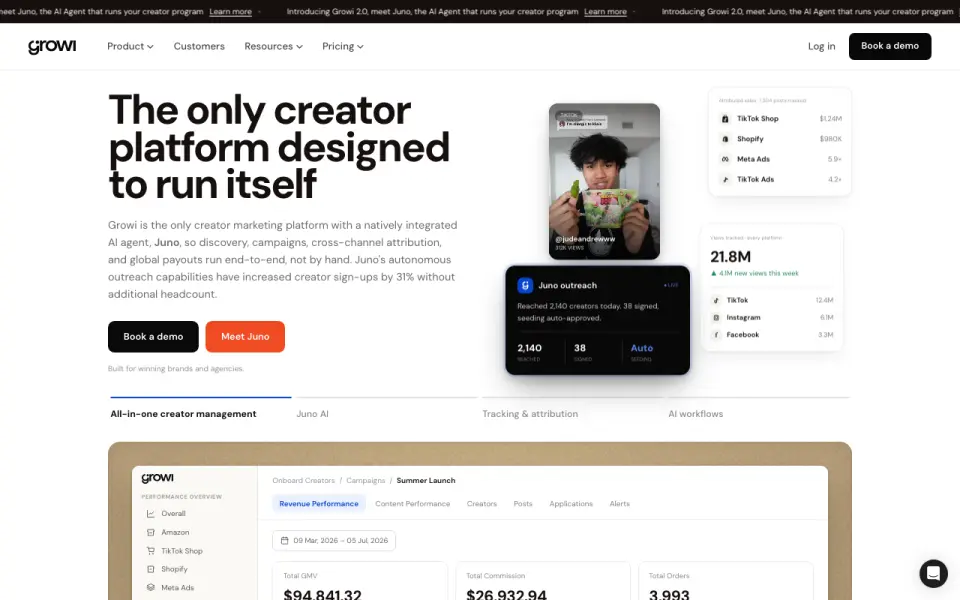Viewport: 960px width, 600px height.
Task: Select the Content Performance dashboard tab
Action: click(x=413, y=504)
